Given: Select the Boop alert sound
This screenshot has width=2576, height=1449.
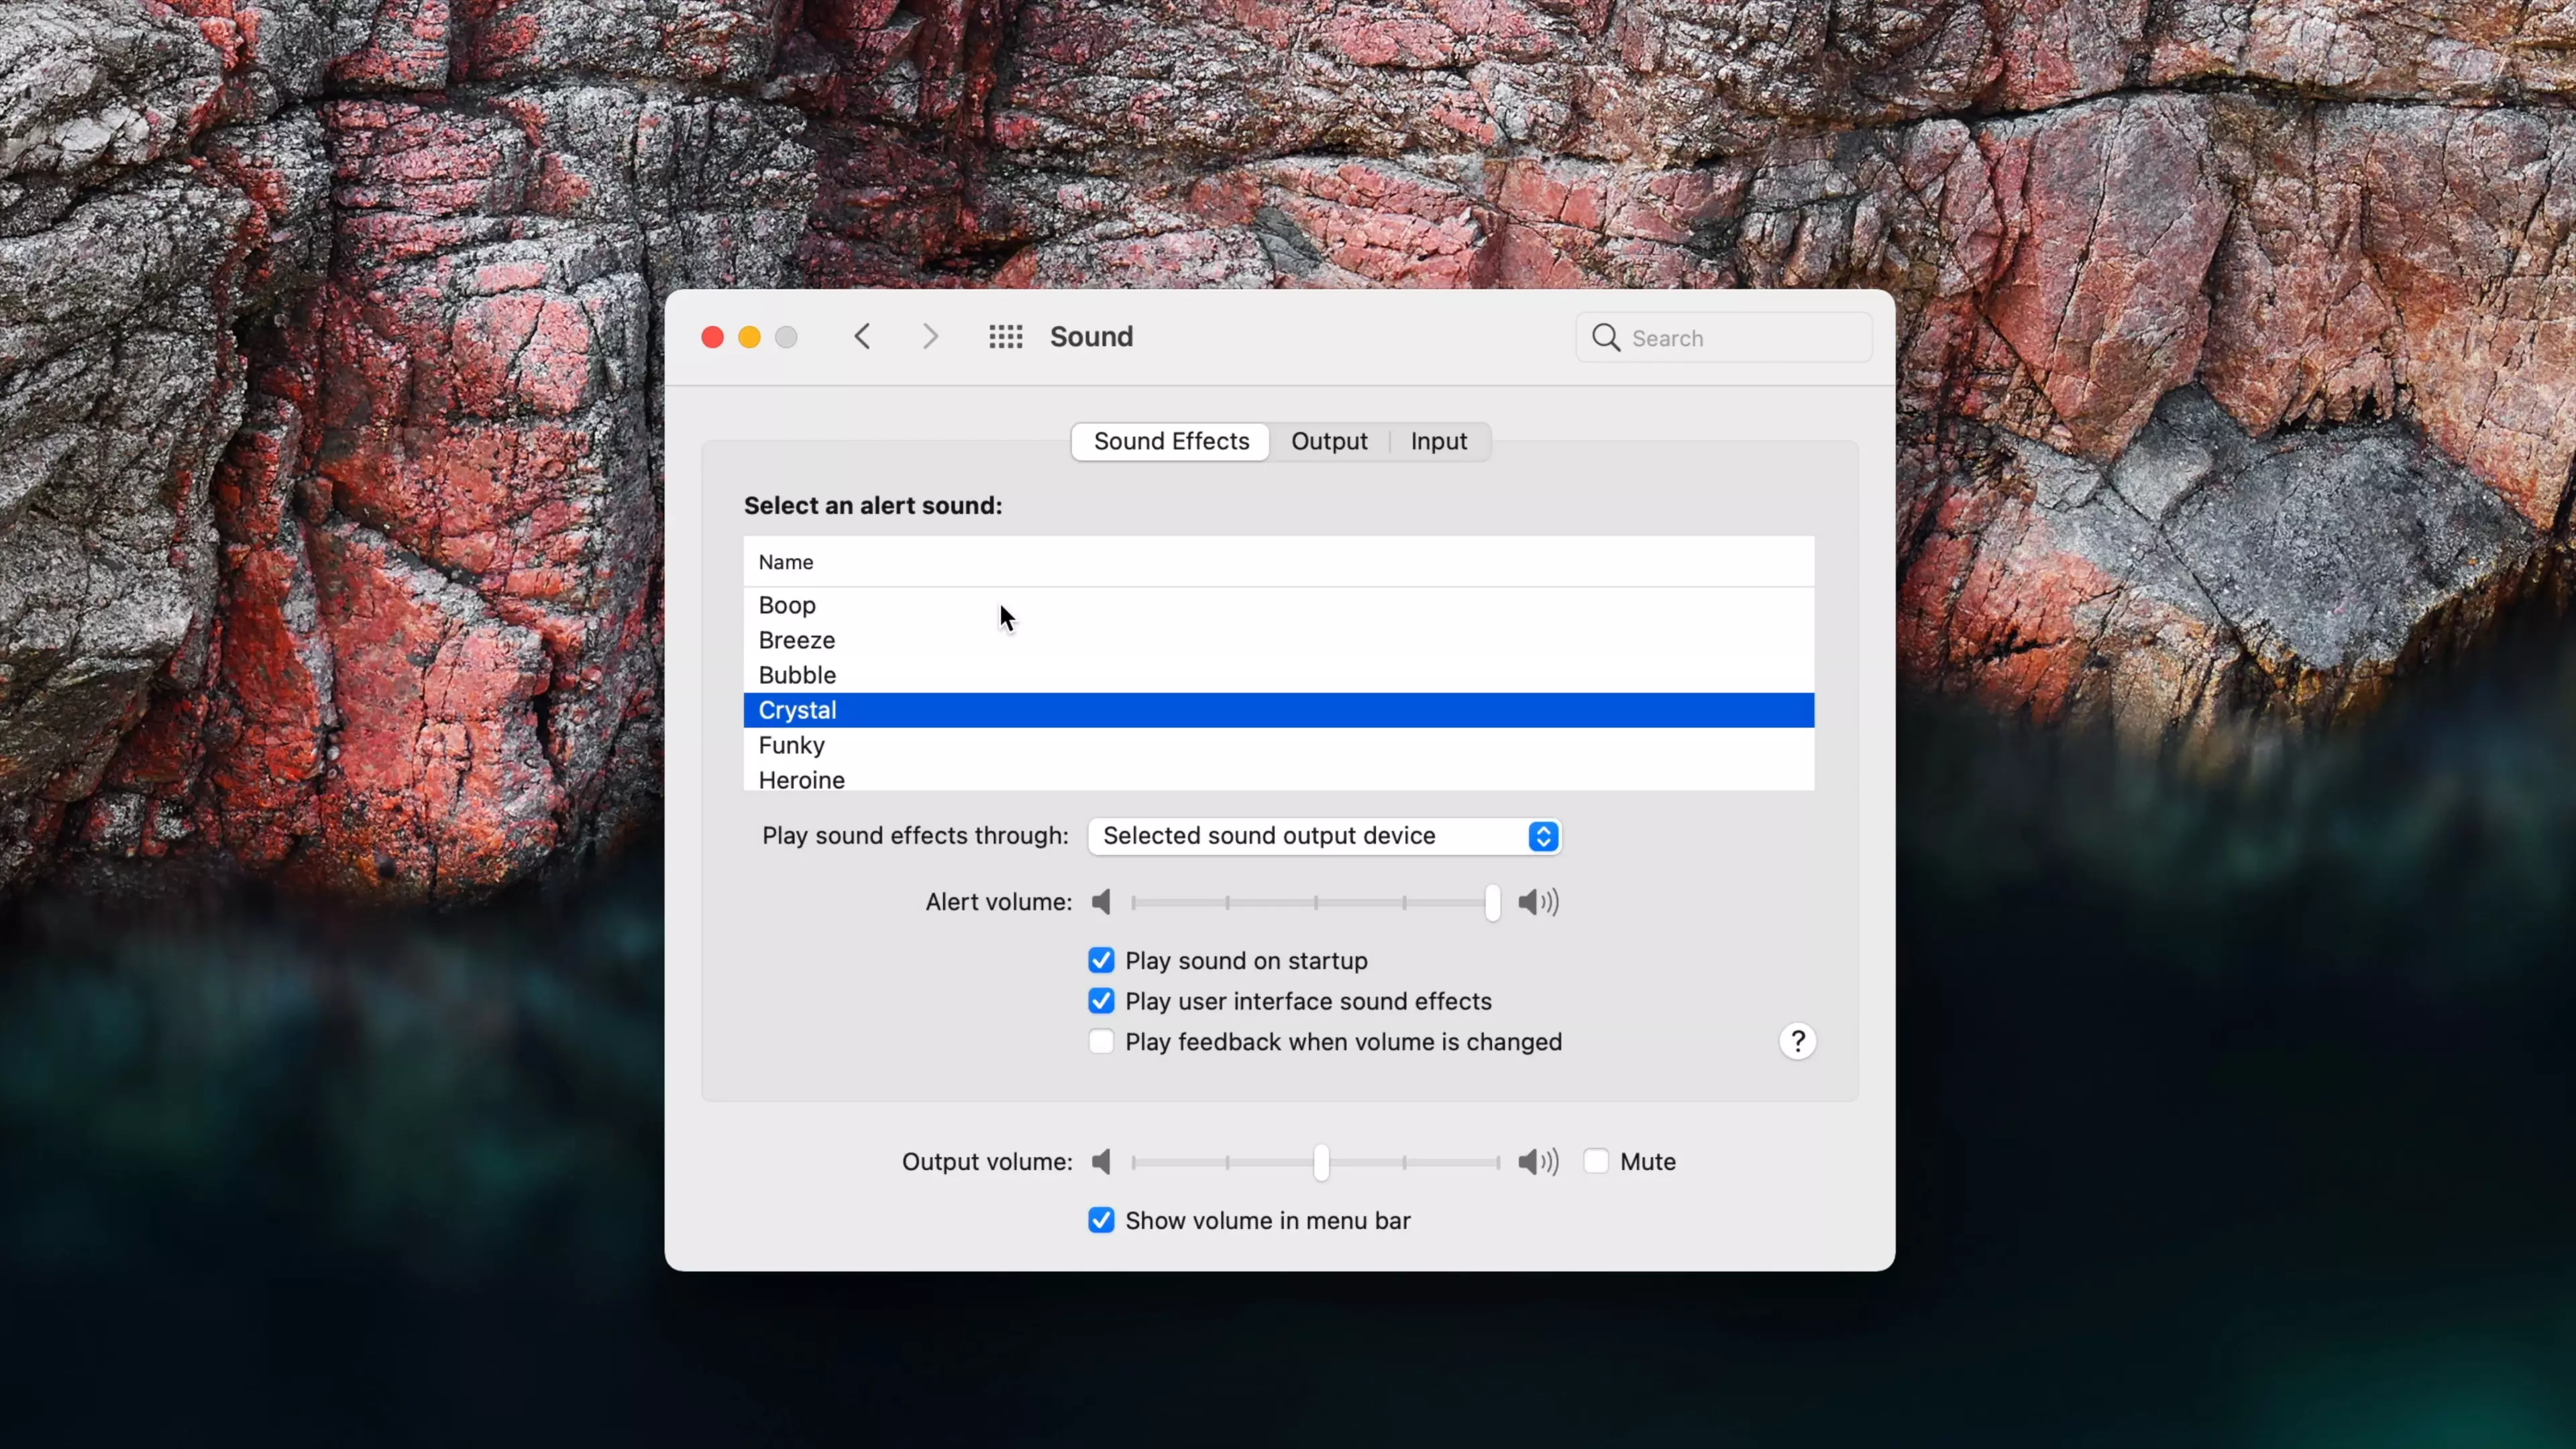Looking at the screenshot, I should point(786,603).
